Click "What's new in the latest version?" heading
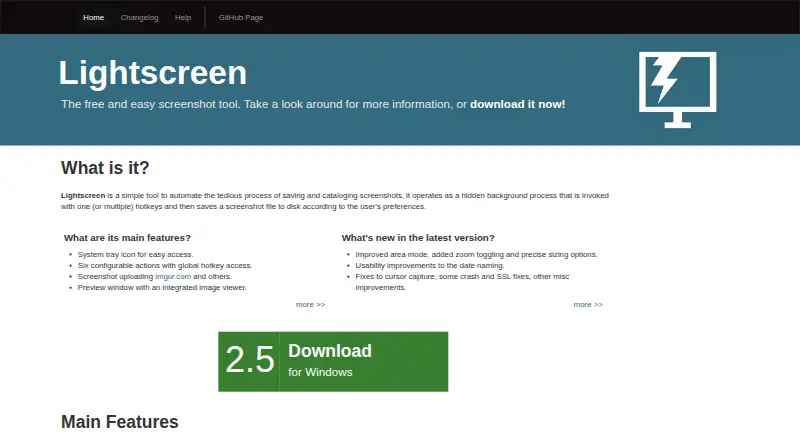Screen dimensions: 800x440 (418, 238)
